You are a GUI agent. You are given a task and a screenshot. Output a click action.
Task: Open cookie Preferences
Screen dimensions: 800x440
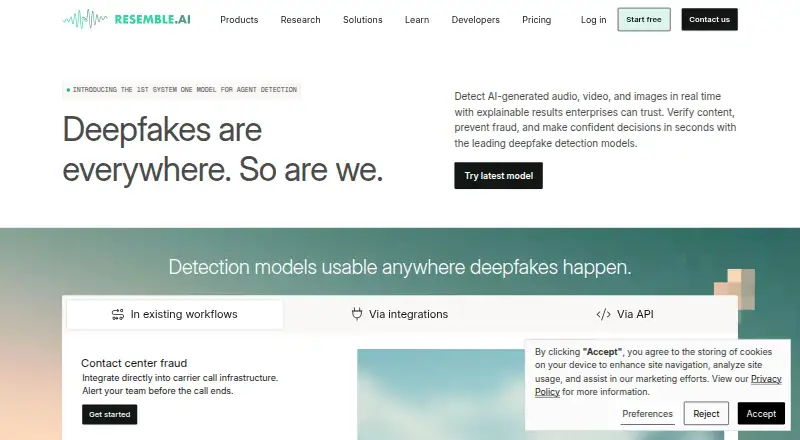click(x=647, y=414)
